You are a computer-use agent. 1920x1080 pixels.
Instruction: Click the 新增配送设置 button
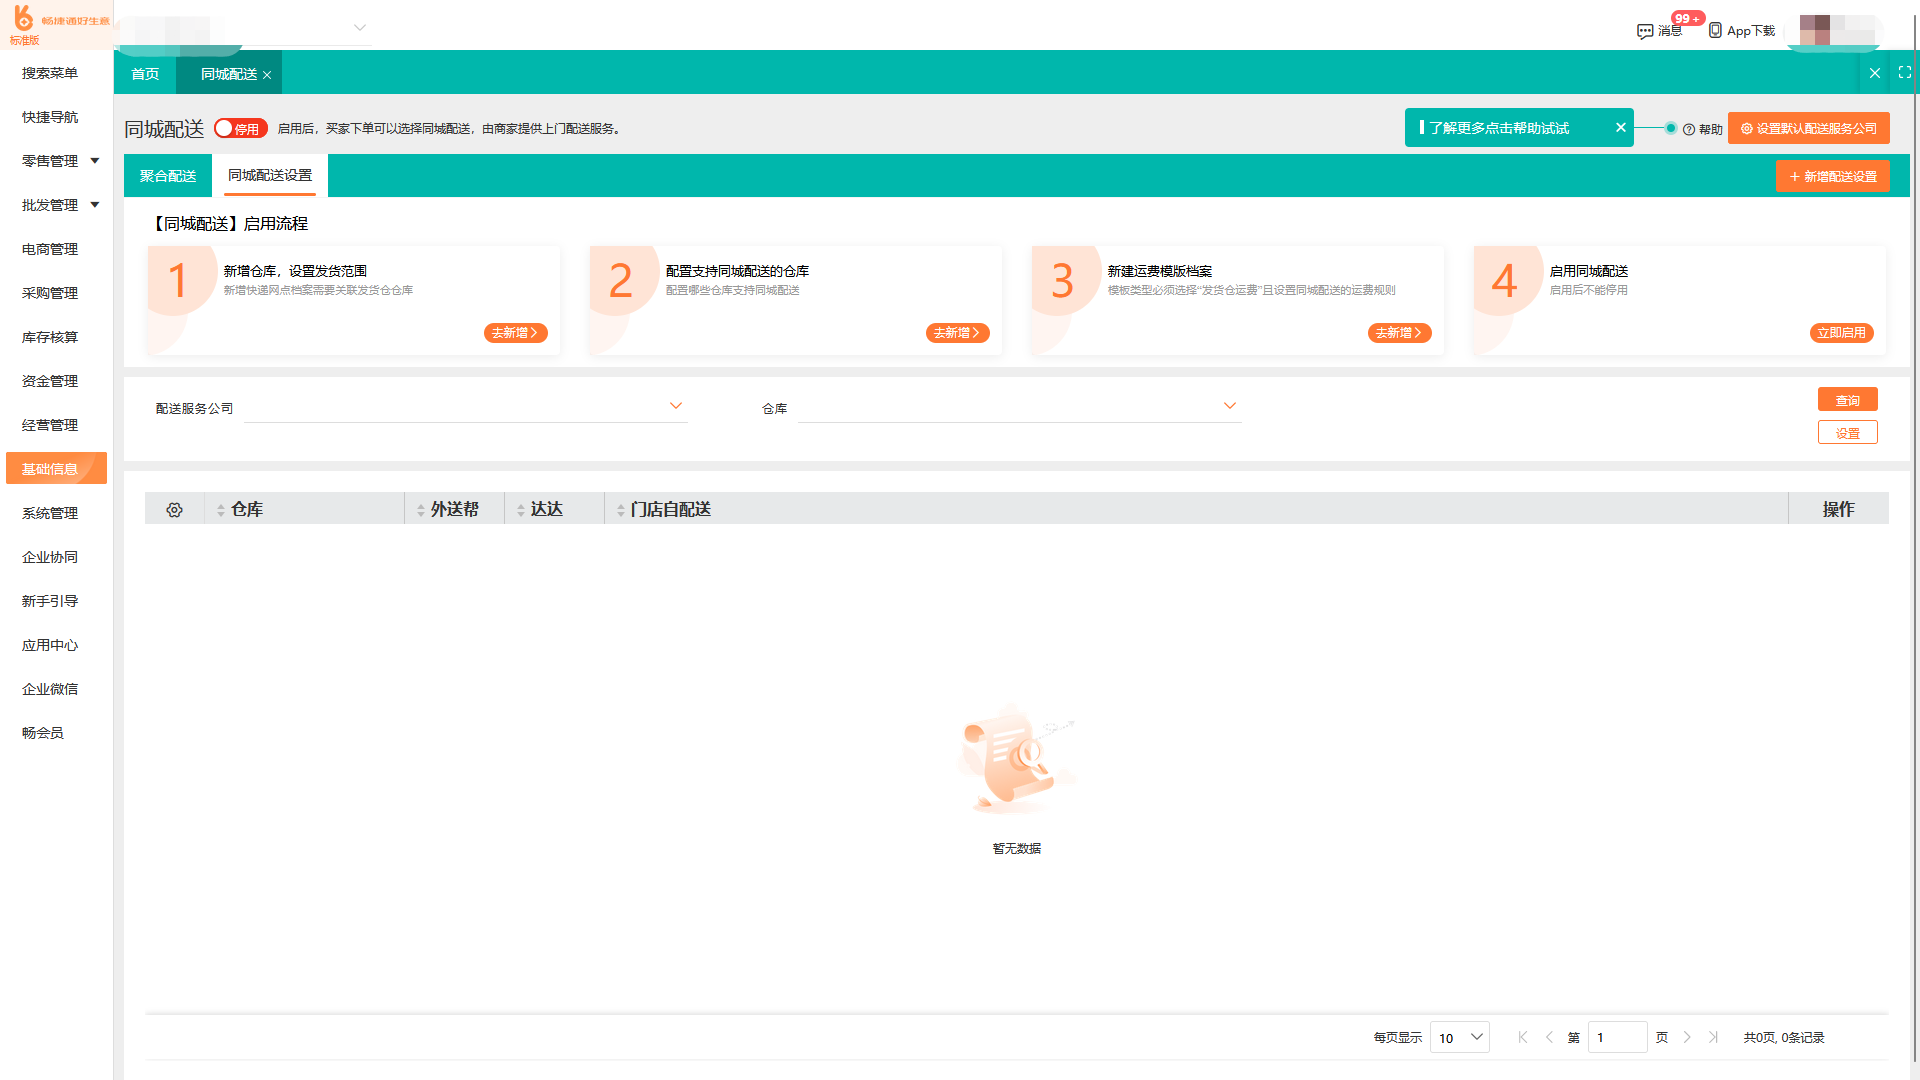tap(1832, 174)
